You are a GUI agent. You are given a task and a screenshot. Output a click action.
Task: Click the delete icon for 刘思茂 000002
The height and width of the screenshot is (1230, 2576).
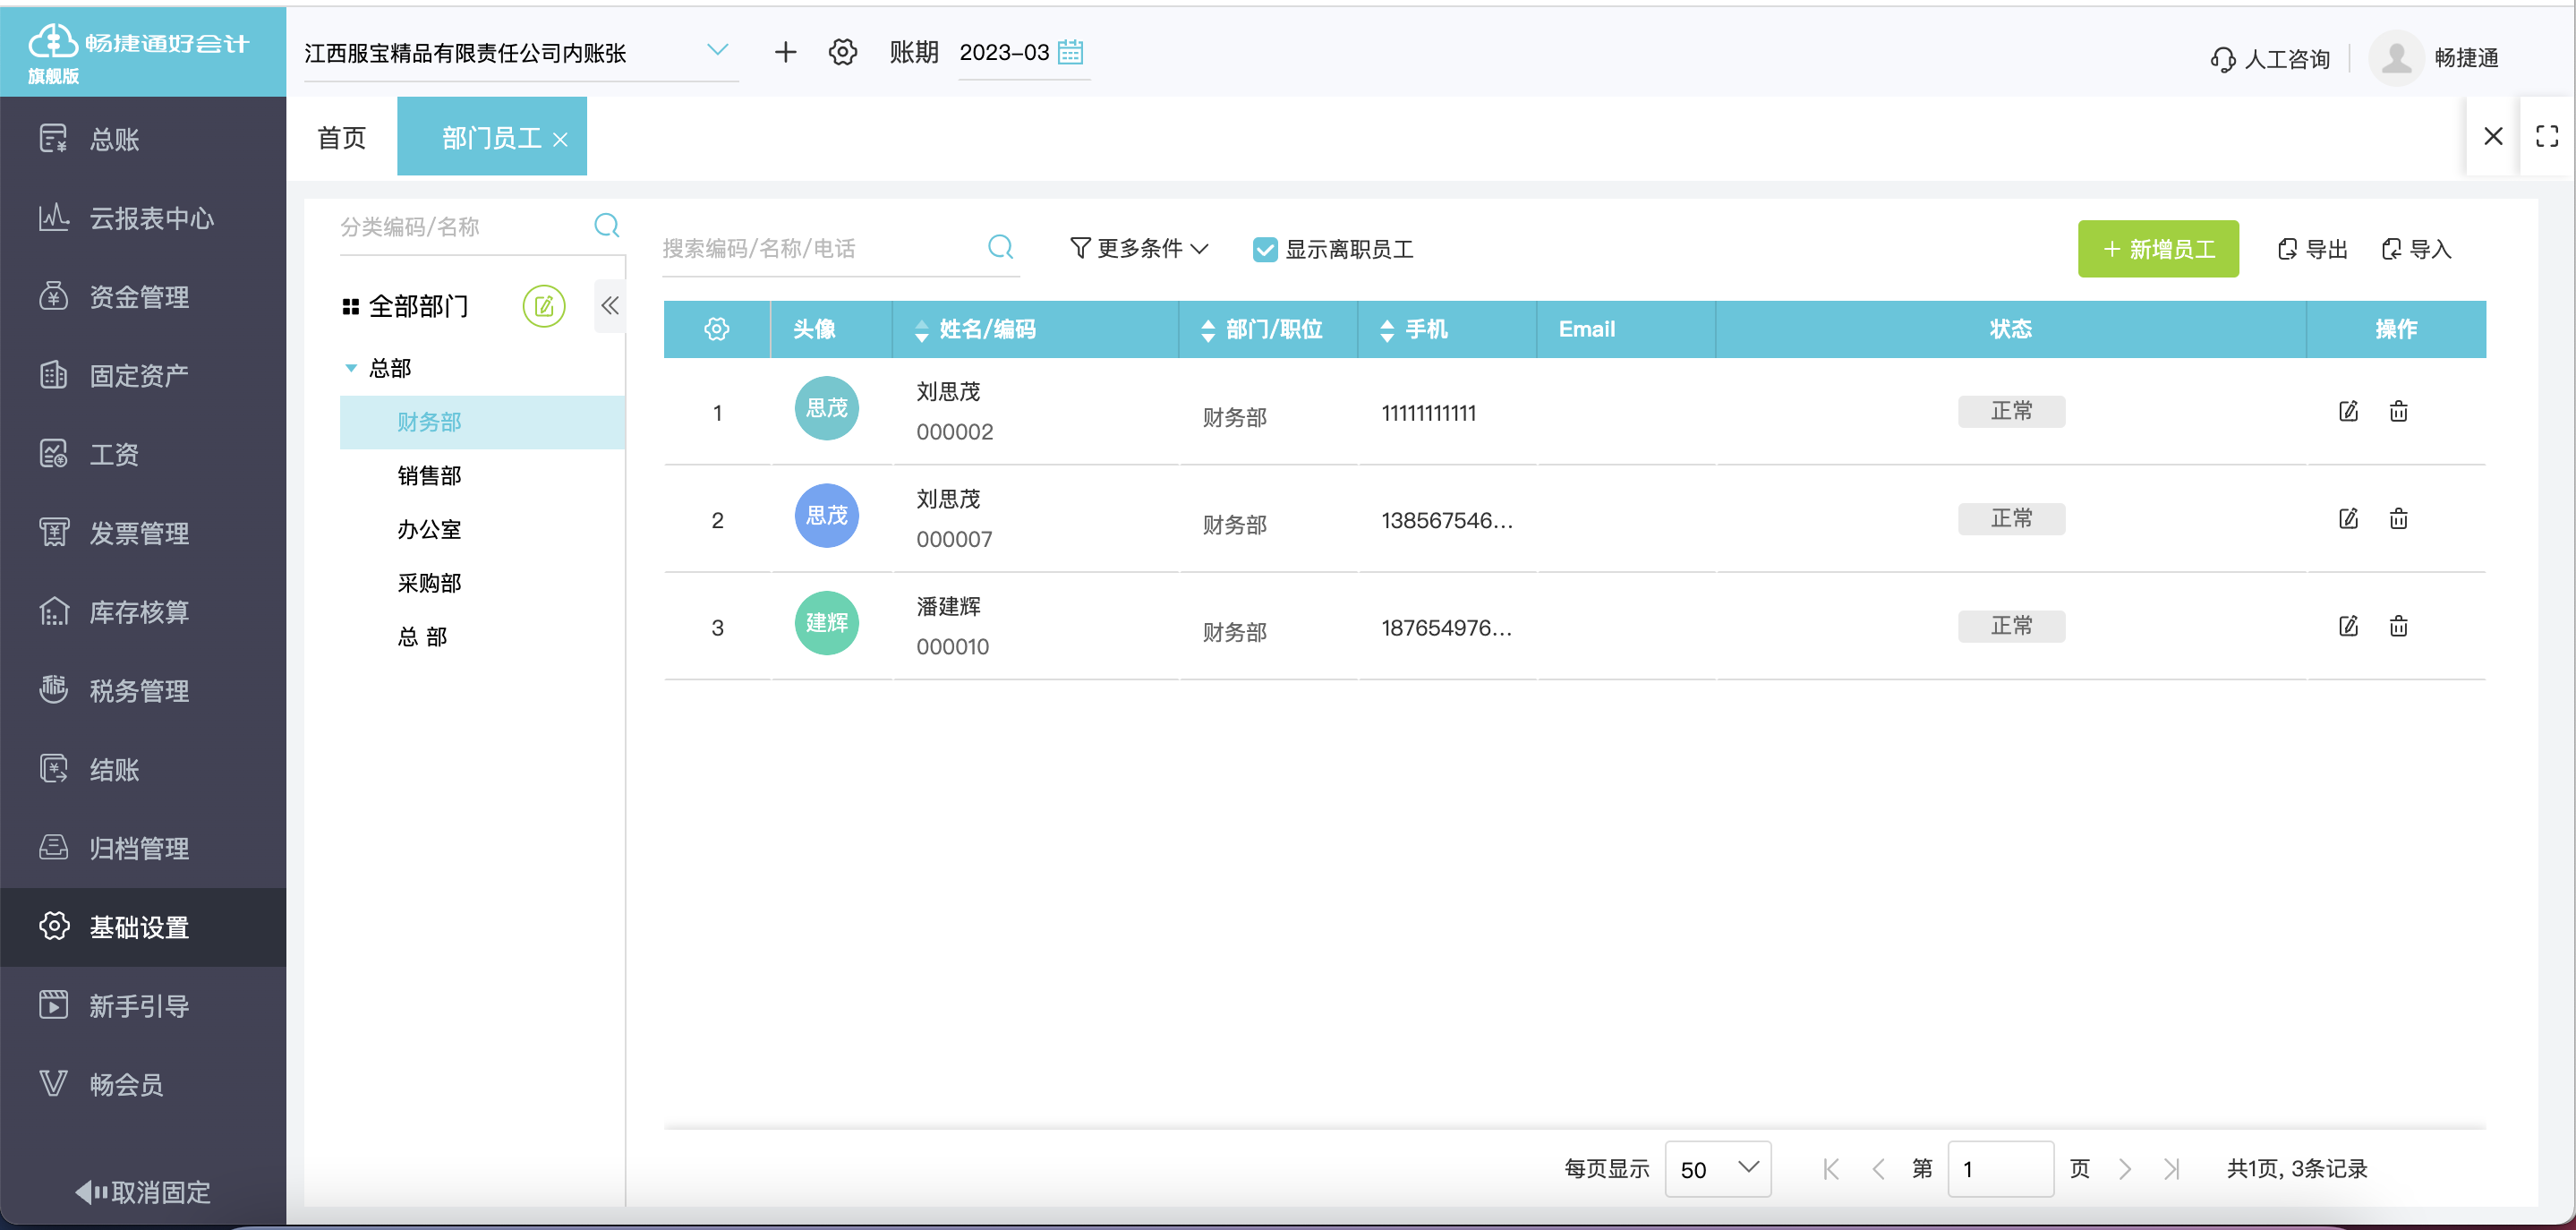point(2401,411)
